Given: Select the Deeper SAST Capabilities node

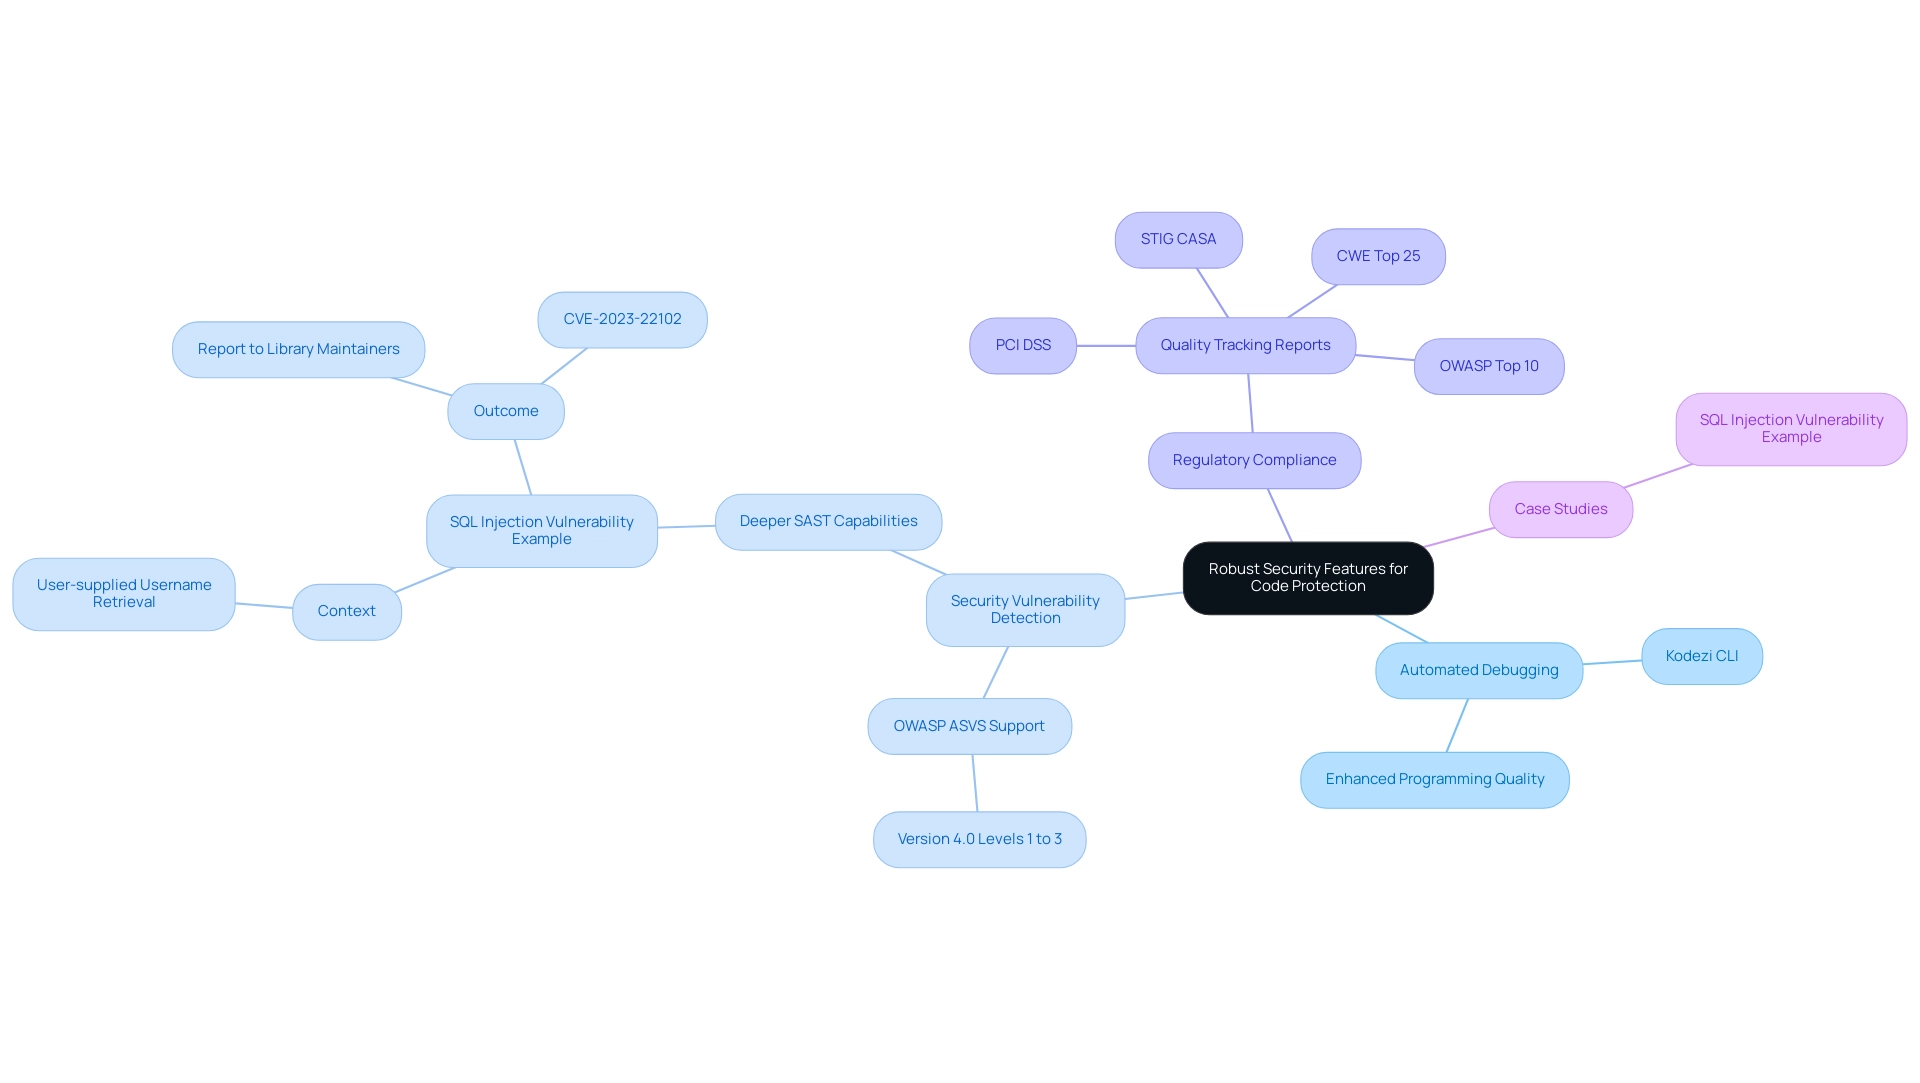Looking at the screenshot, I should [x=829, y=521].
